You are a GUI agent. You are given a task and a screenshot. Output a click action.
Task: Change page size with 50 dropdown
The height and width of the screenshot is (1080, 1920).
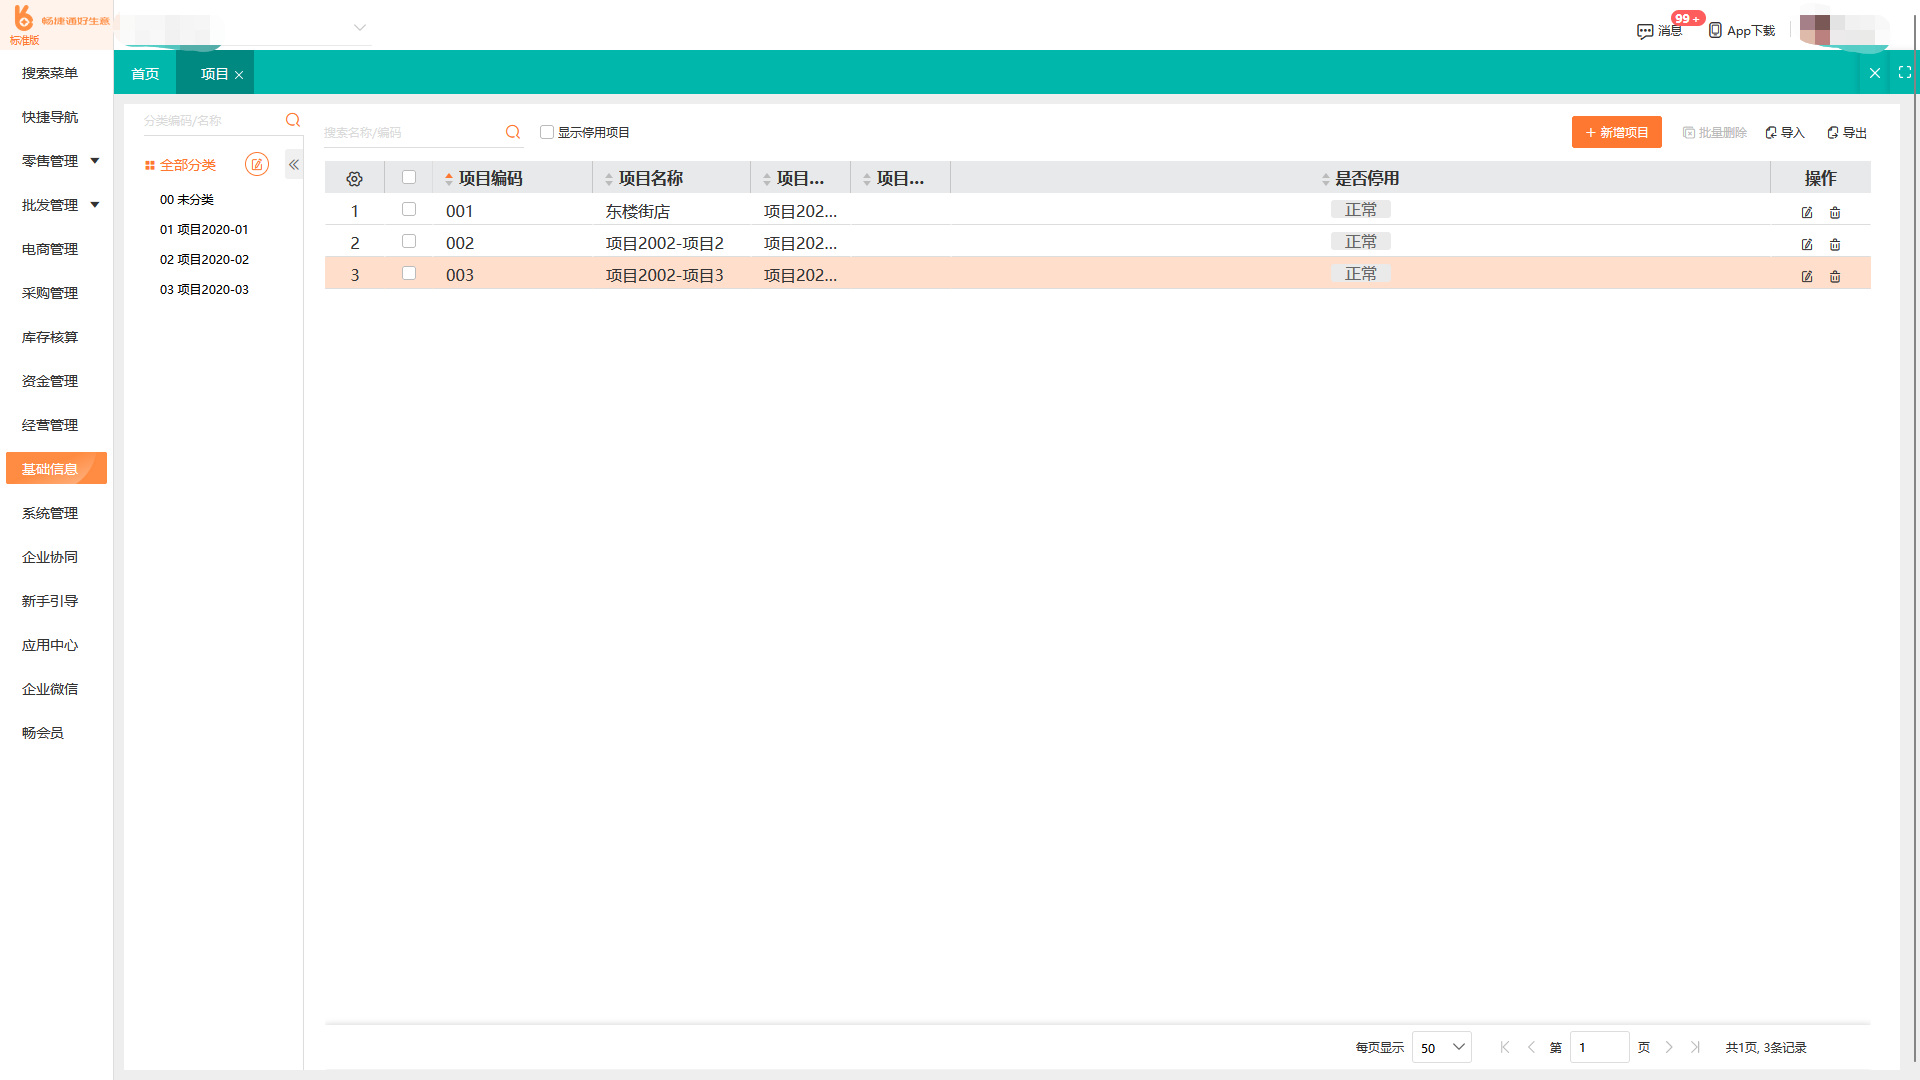tap(1439, 1047)
